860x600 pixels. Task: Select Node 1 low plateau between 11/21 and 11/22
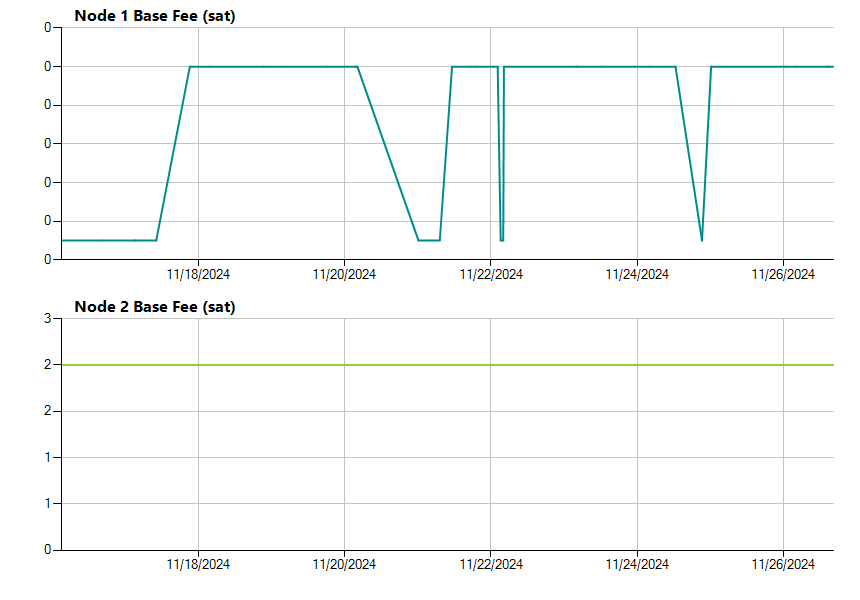point(429,240)
